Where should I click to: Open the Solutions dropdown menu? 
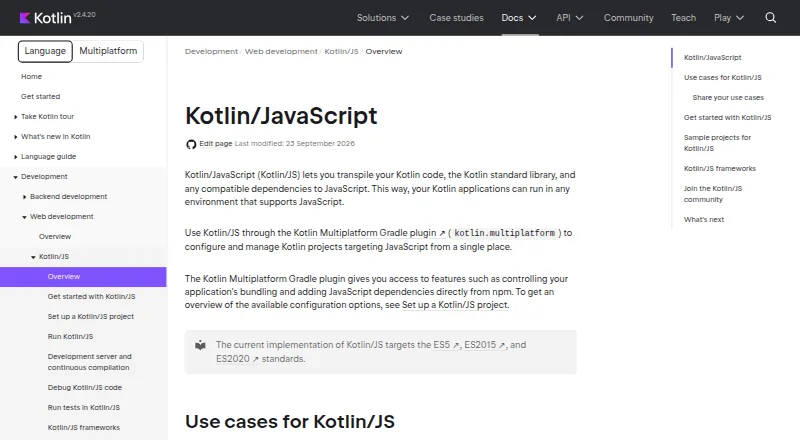point(383,18)
